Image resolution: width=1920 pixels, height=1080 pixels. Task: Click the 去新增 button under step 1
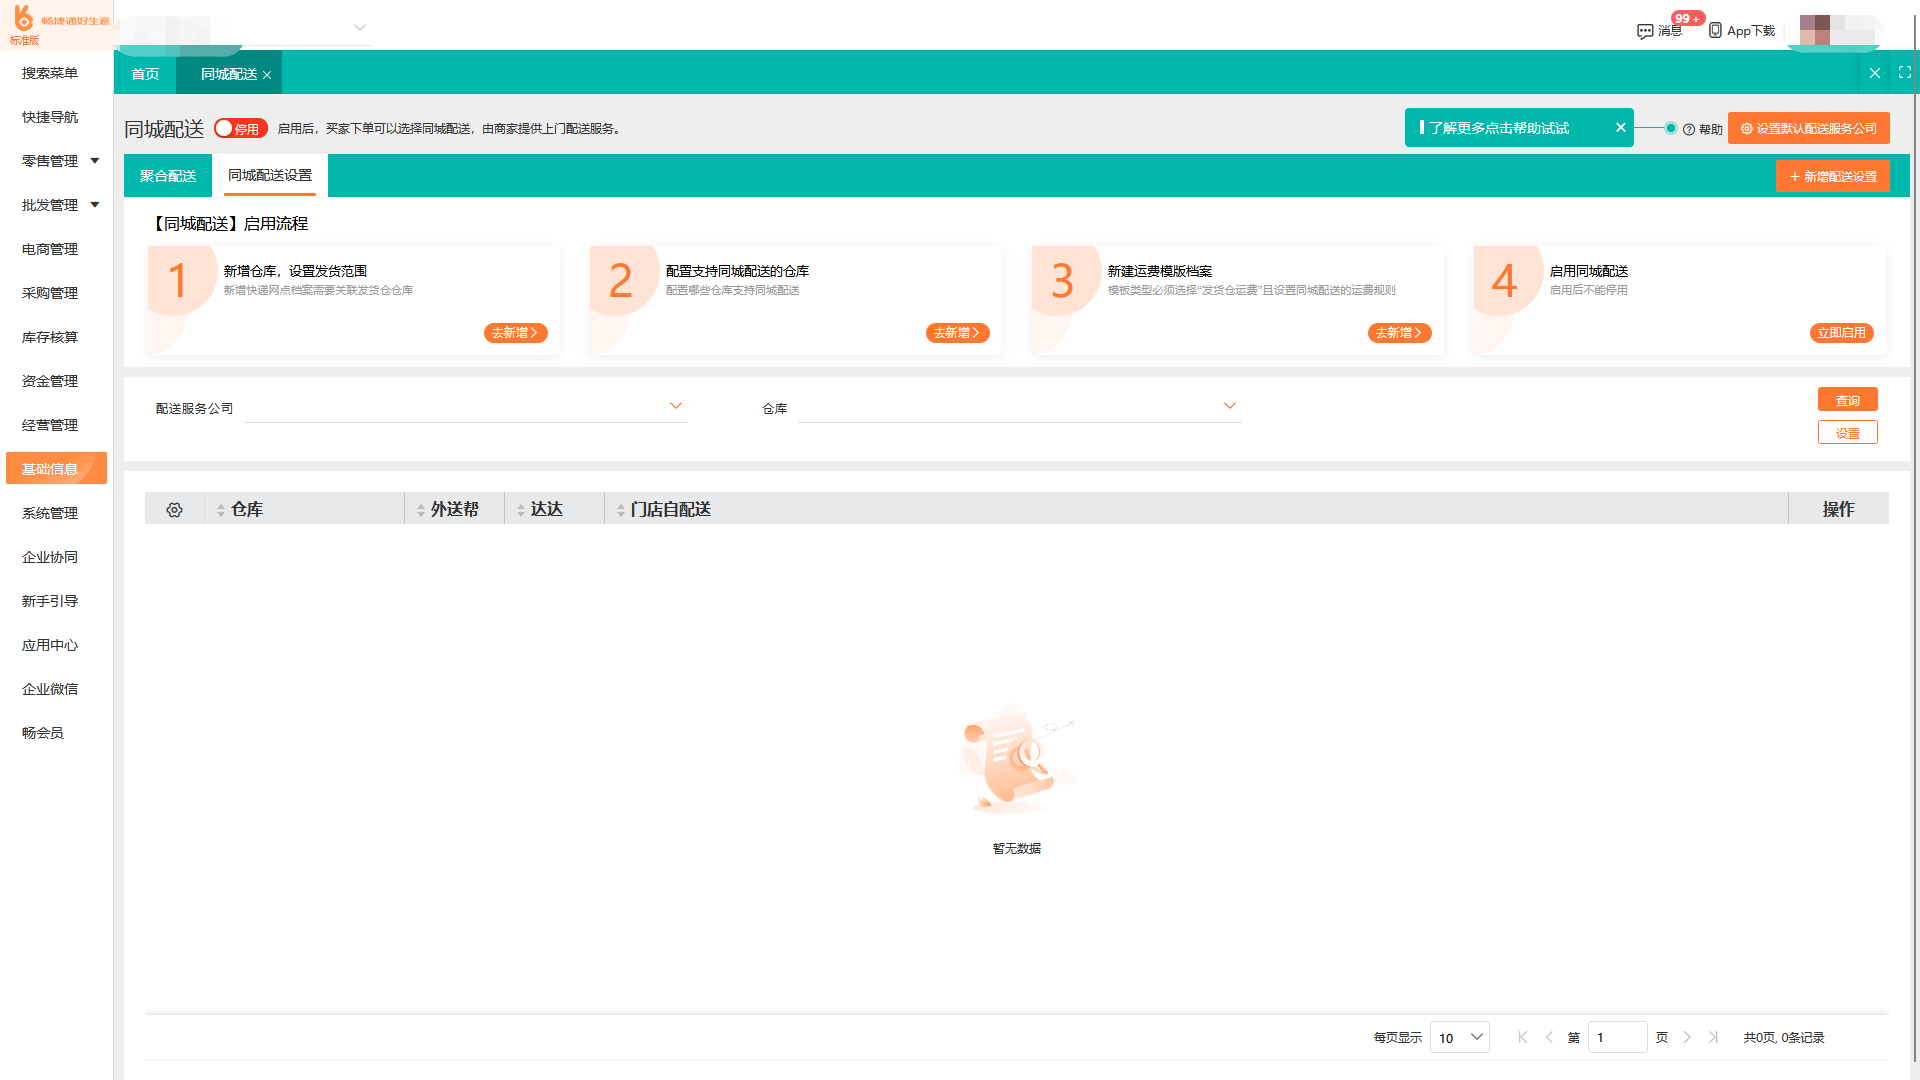[x=514, y=332]
